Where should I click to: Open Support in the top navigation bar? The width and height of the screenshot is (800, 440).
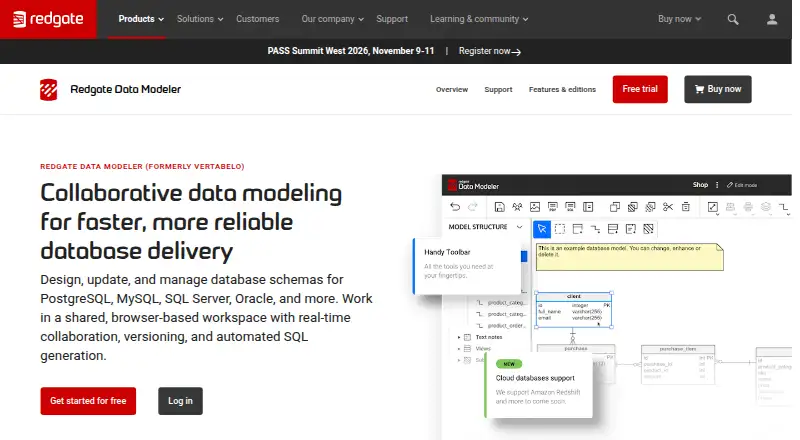coord(392,19)
